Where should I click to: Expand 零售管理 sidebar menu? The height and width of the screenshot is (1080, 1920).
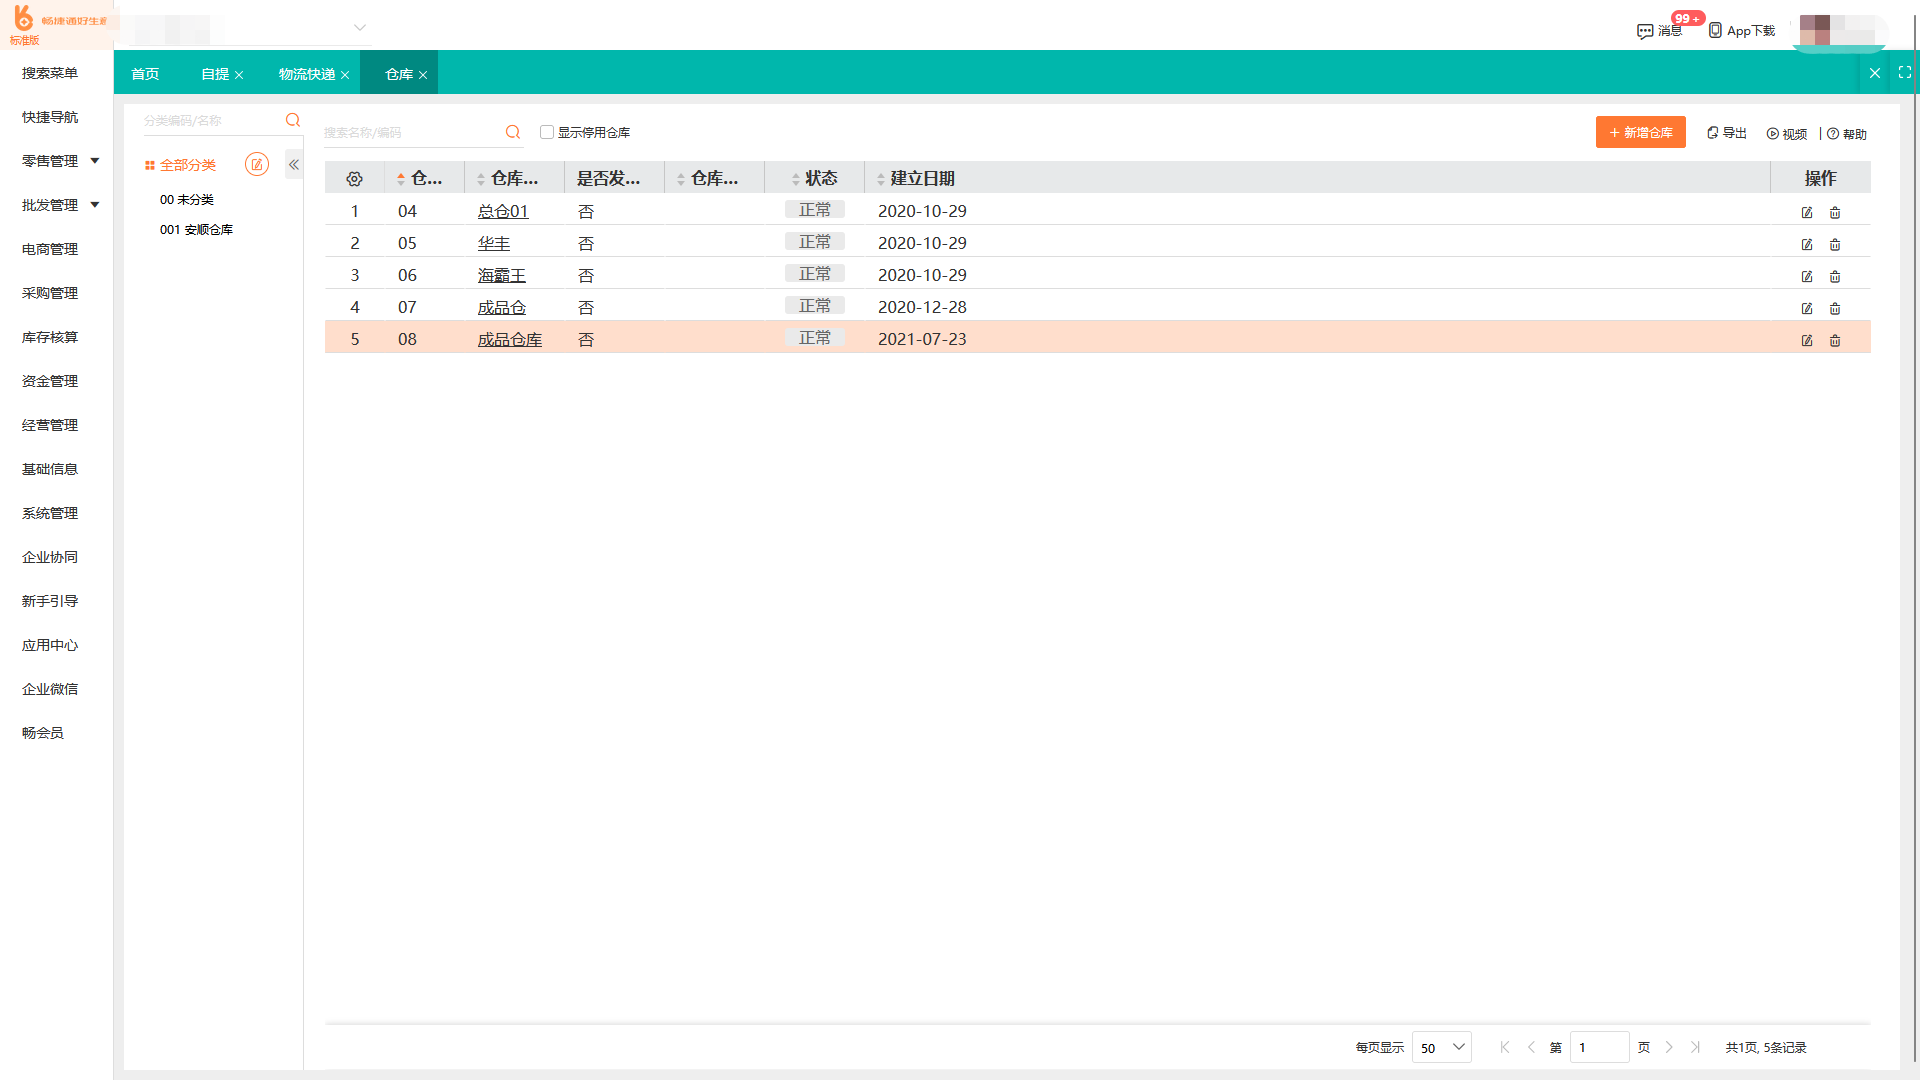click(x=55, y=161)
